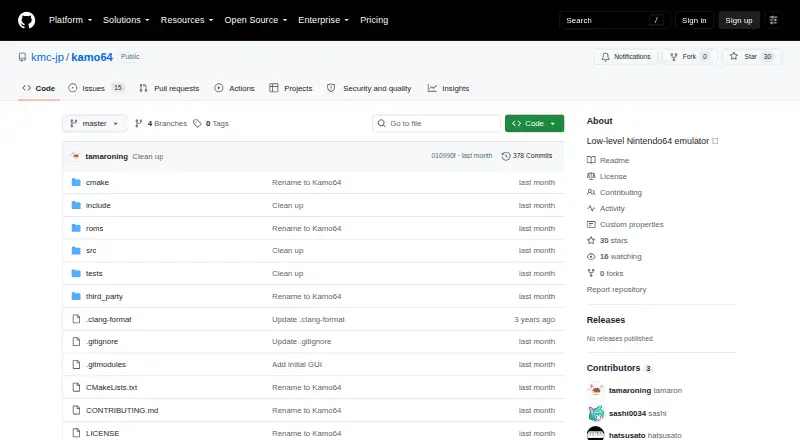The width and height of the screenshot is (800, 440).
Task: Open the Insights tab
Action: [448, 88]
